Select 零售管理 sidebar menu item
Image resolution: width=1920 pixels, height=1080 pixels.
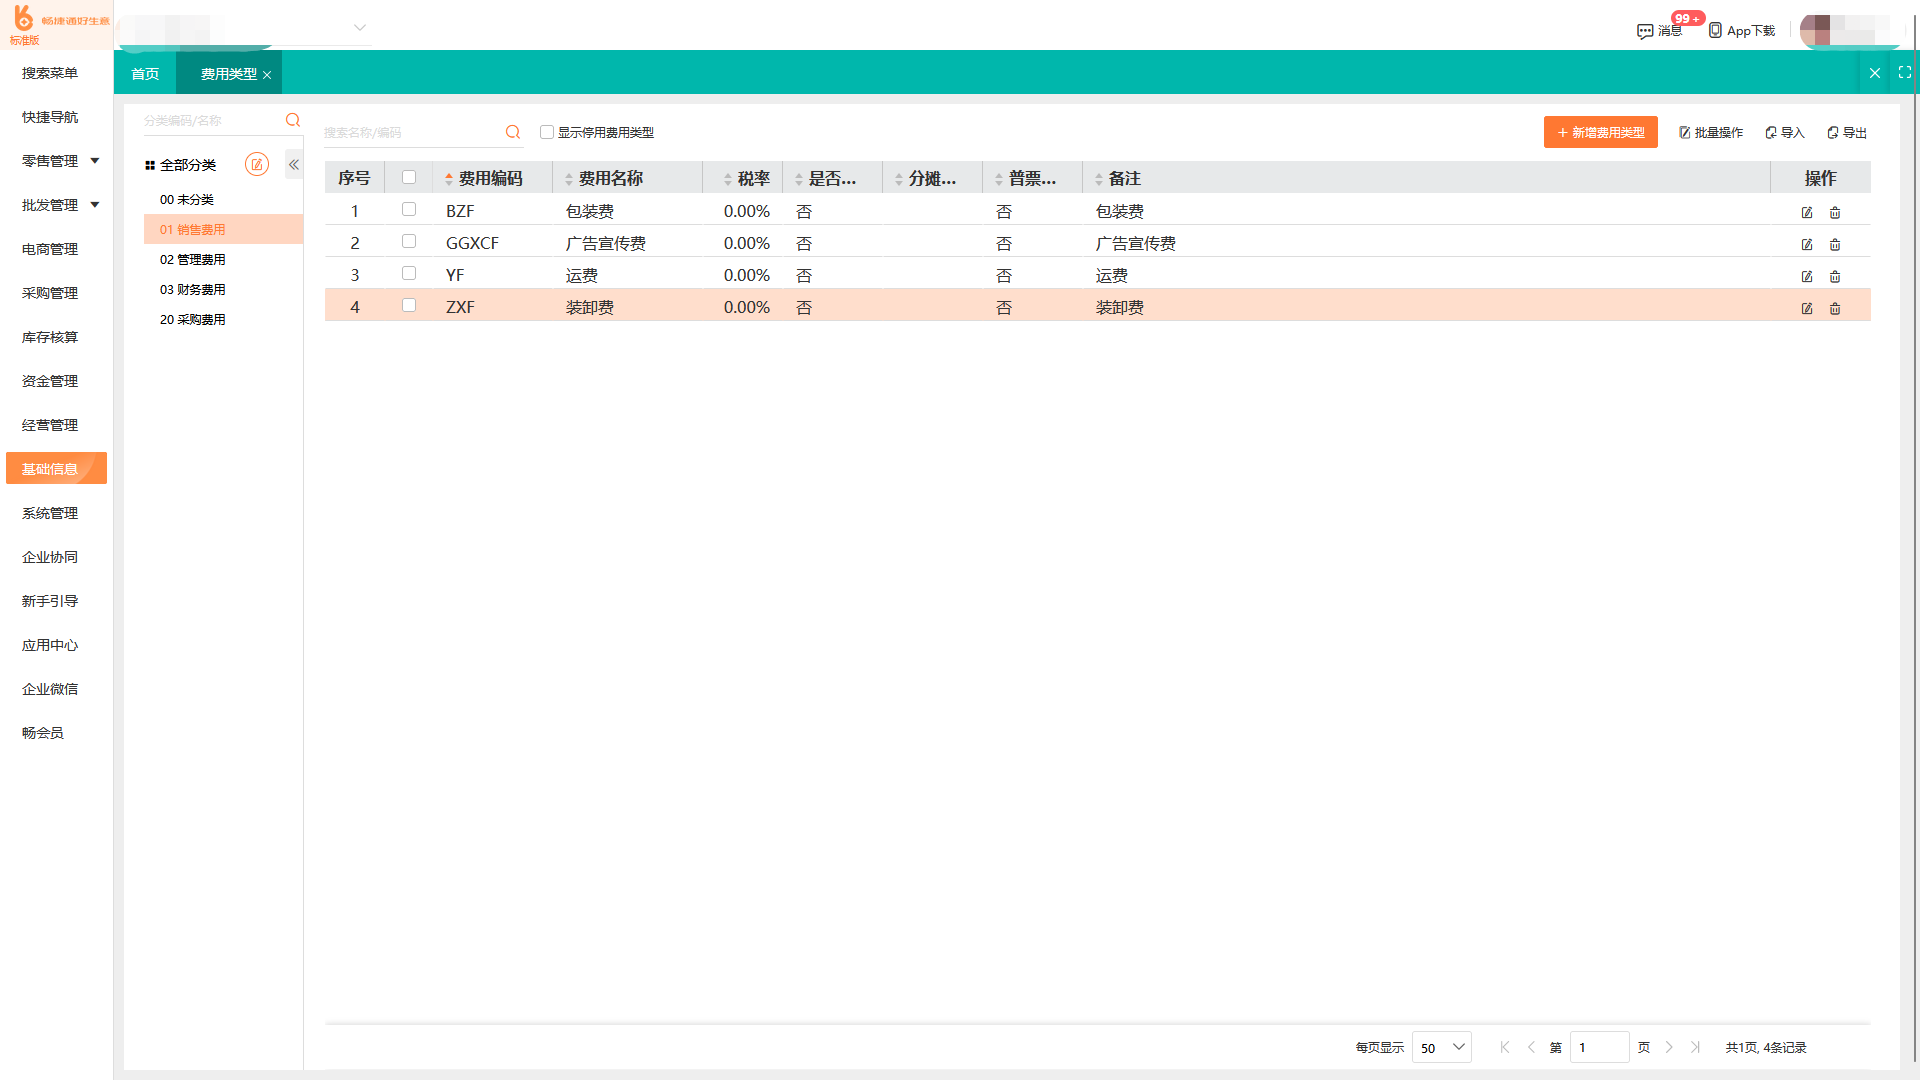coord(51,161)
